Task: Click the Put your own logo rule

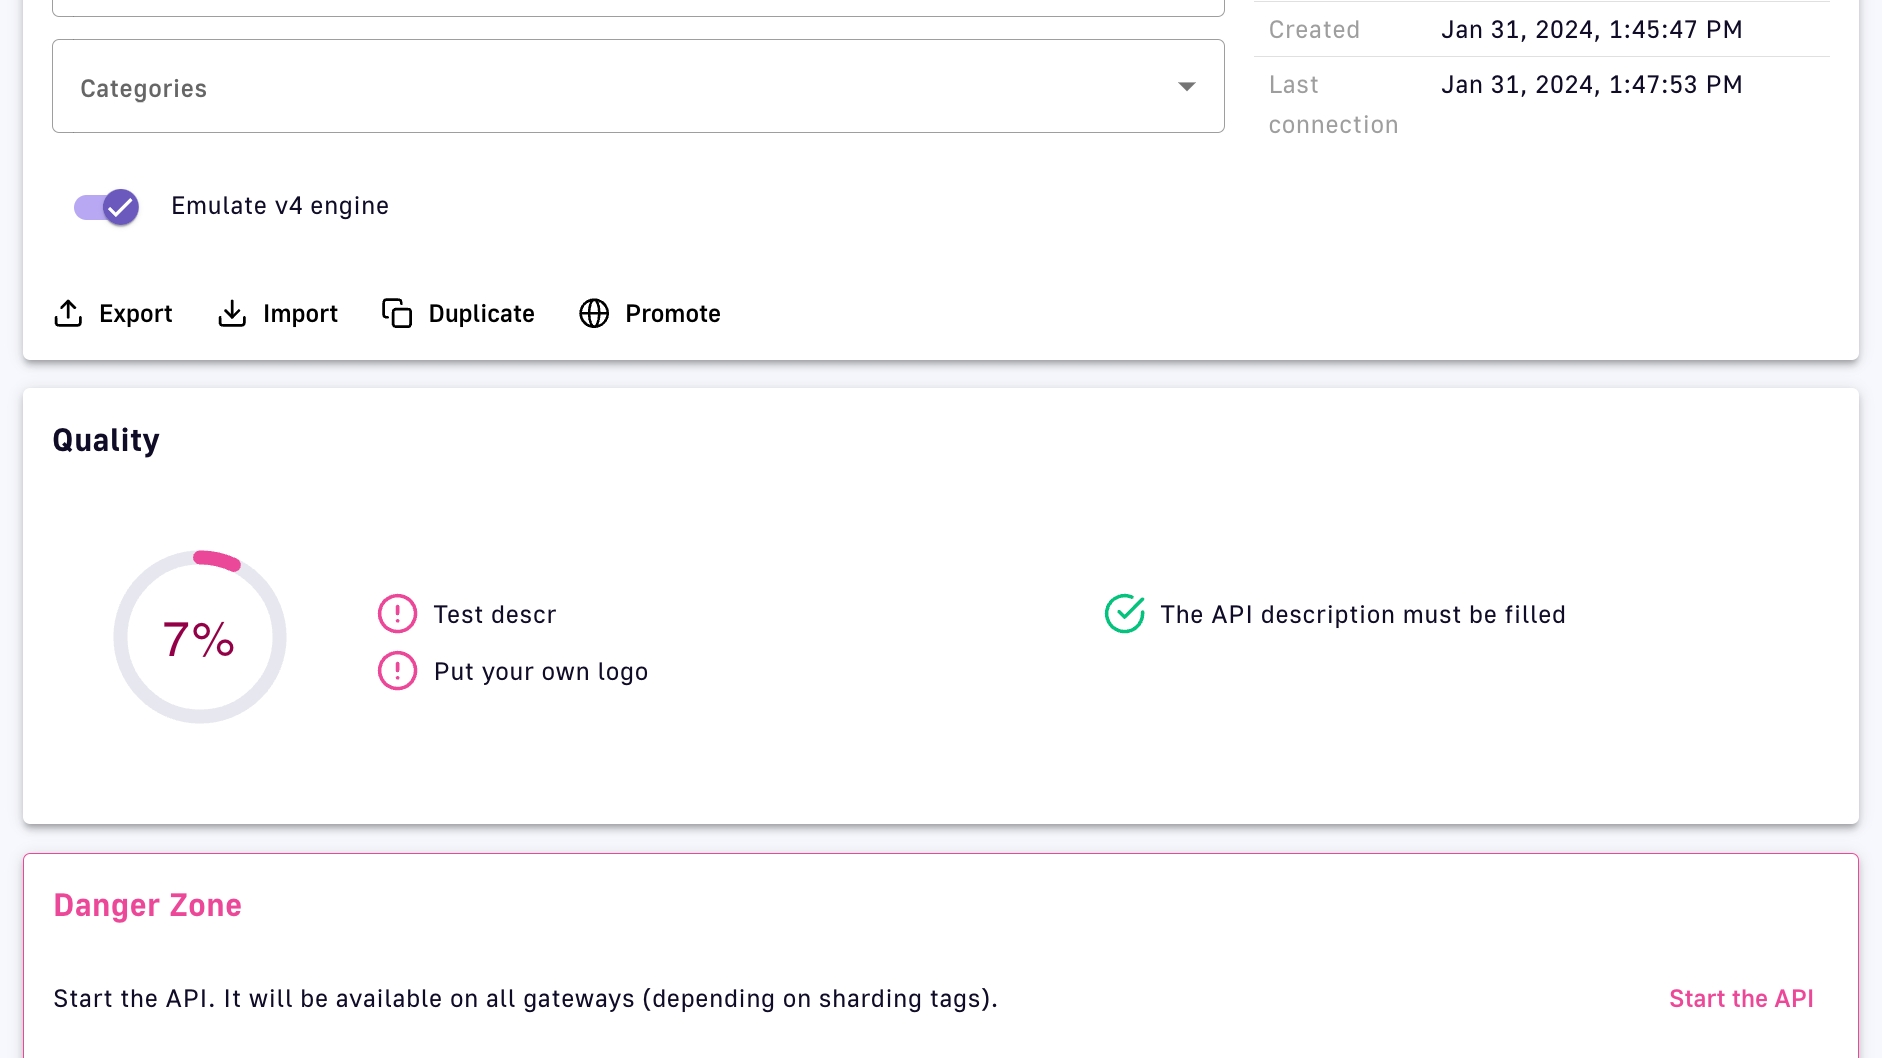Action: [x=541, y=672]
